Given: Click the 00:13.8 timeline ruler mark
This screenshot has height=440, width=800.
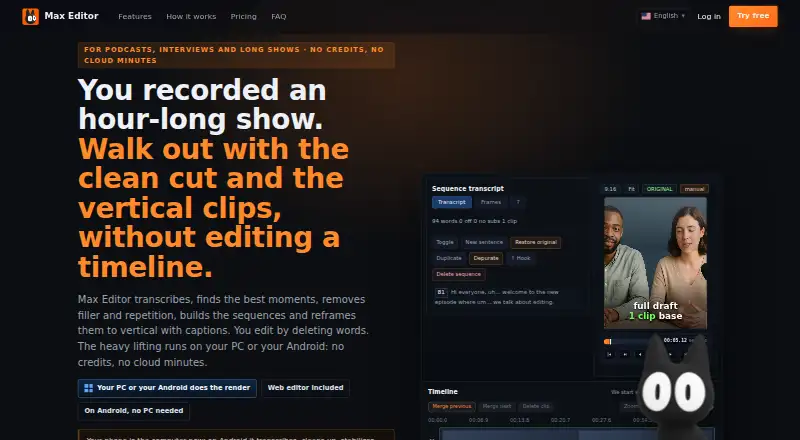Looking at the screenshot, I should [519, 420].
